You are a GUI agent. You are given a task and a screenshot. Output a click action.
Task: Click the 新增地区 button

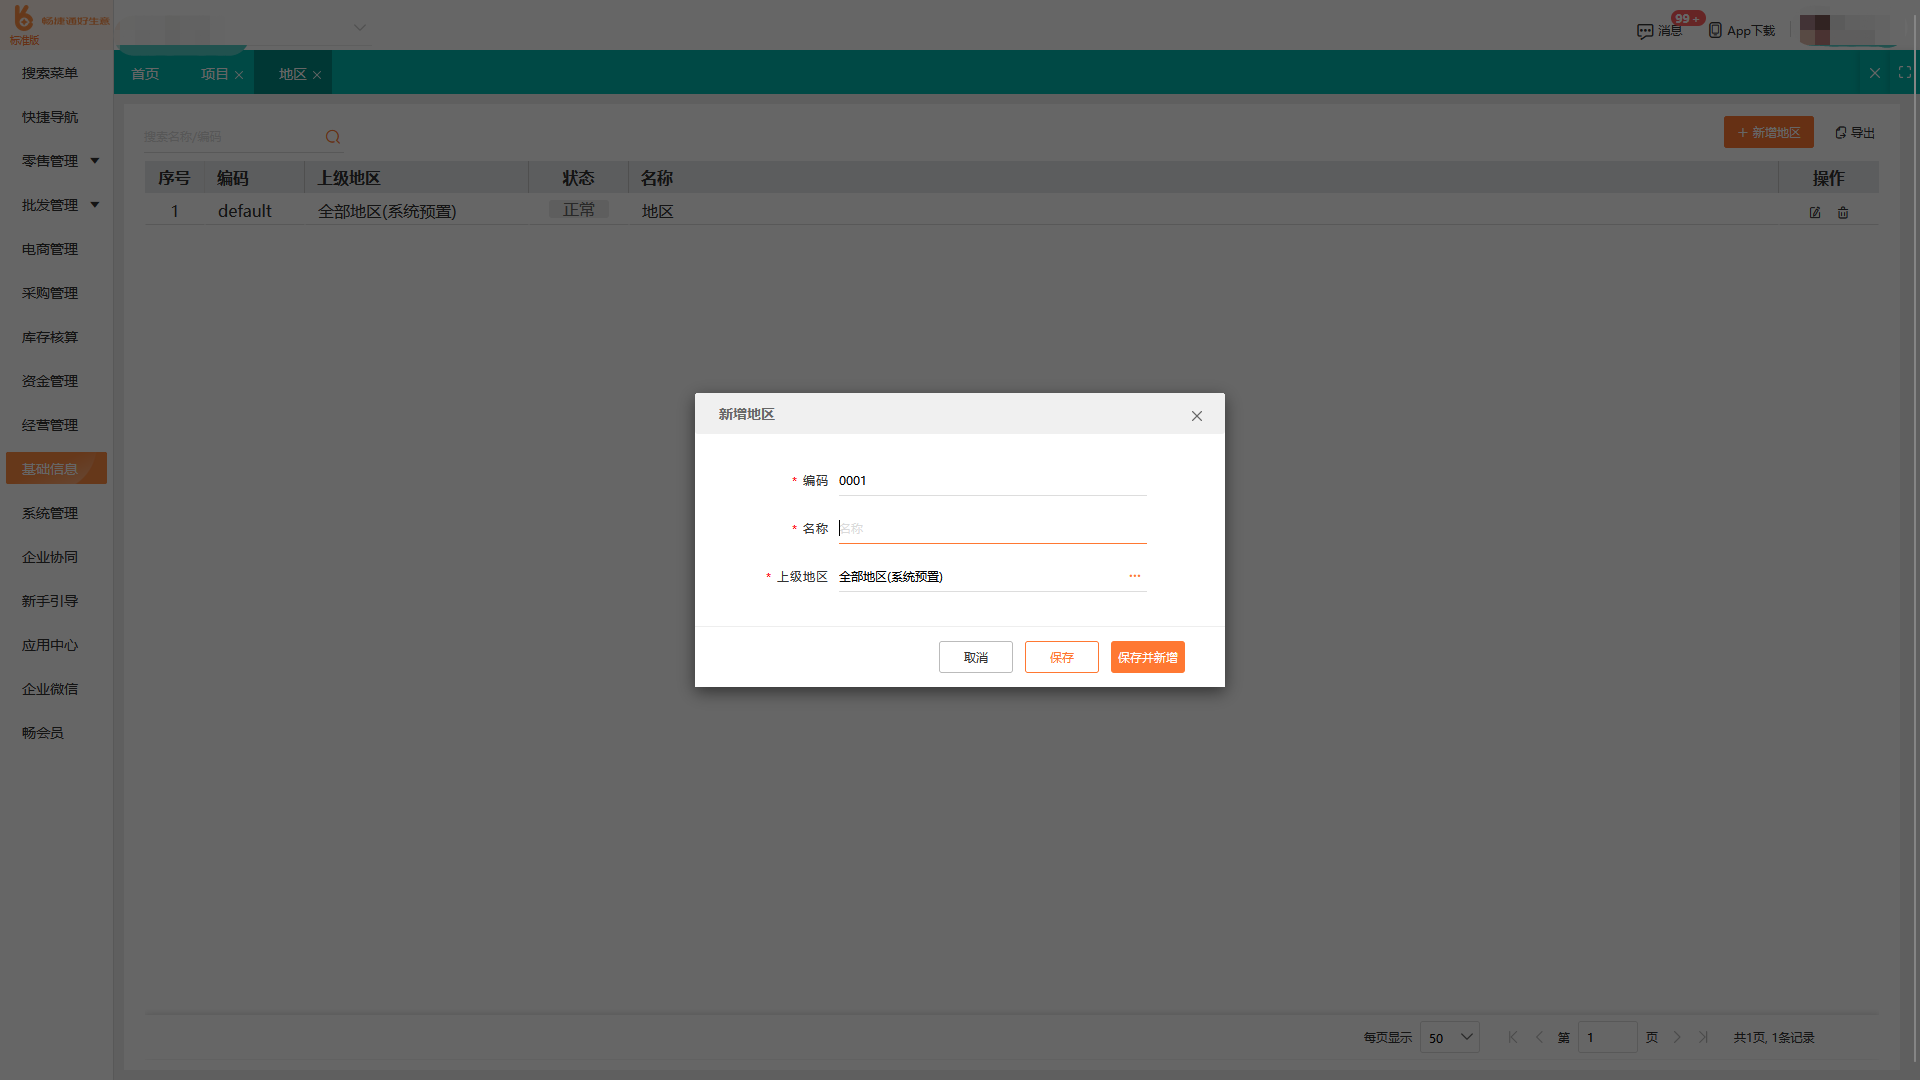tap(1768, 132)
